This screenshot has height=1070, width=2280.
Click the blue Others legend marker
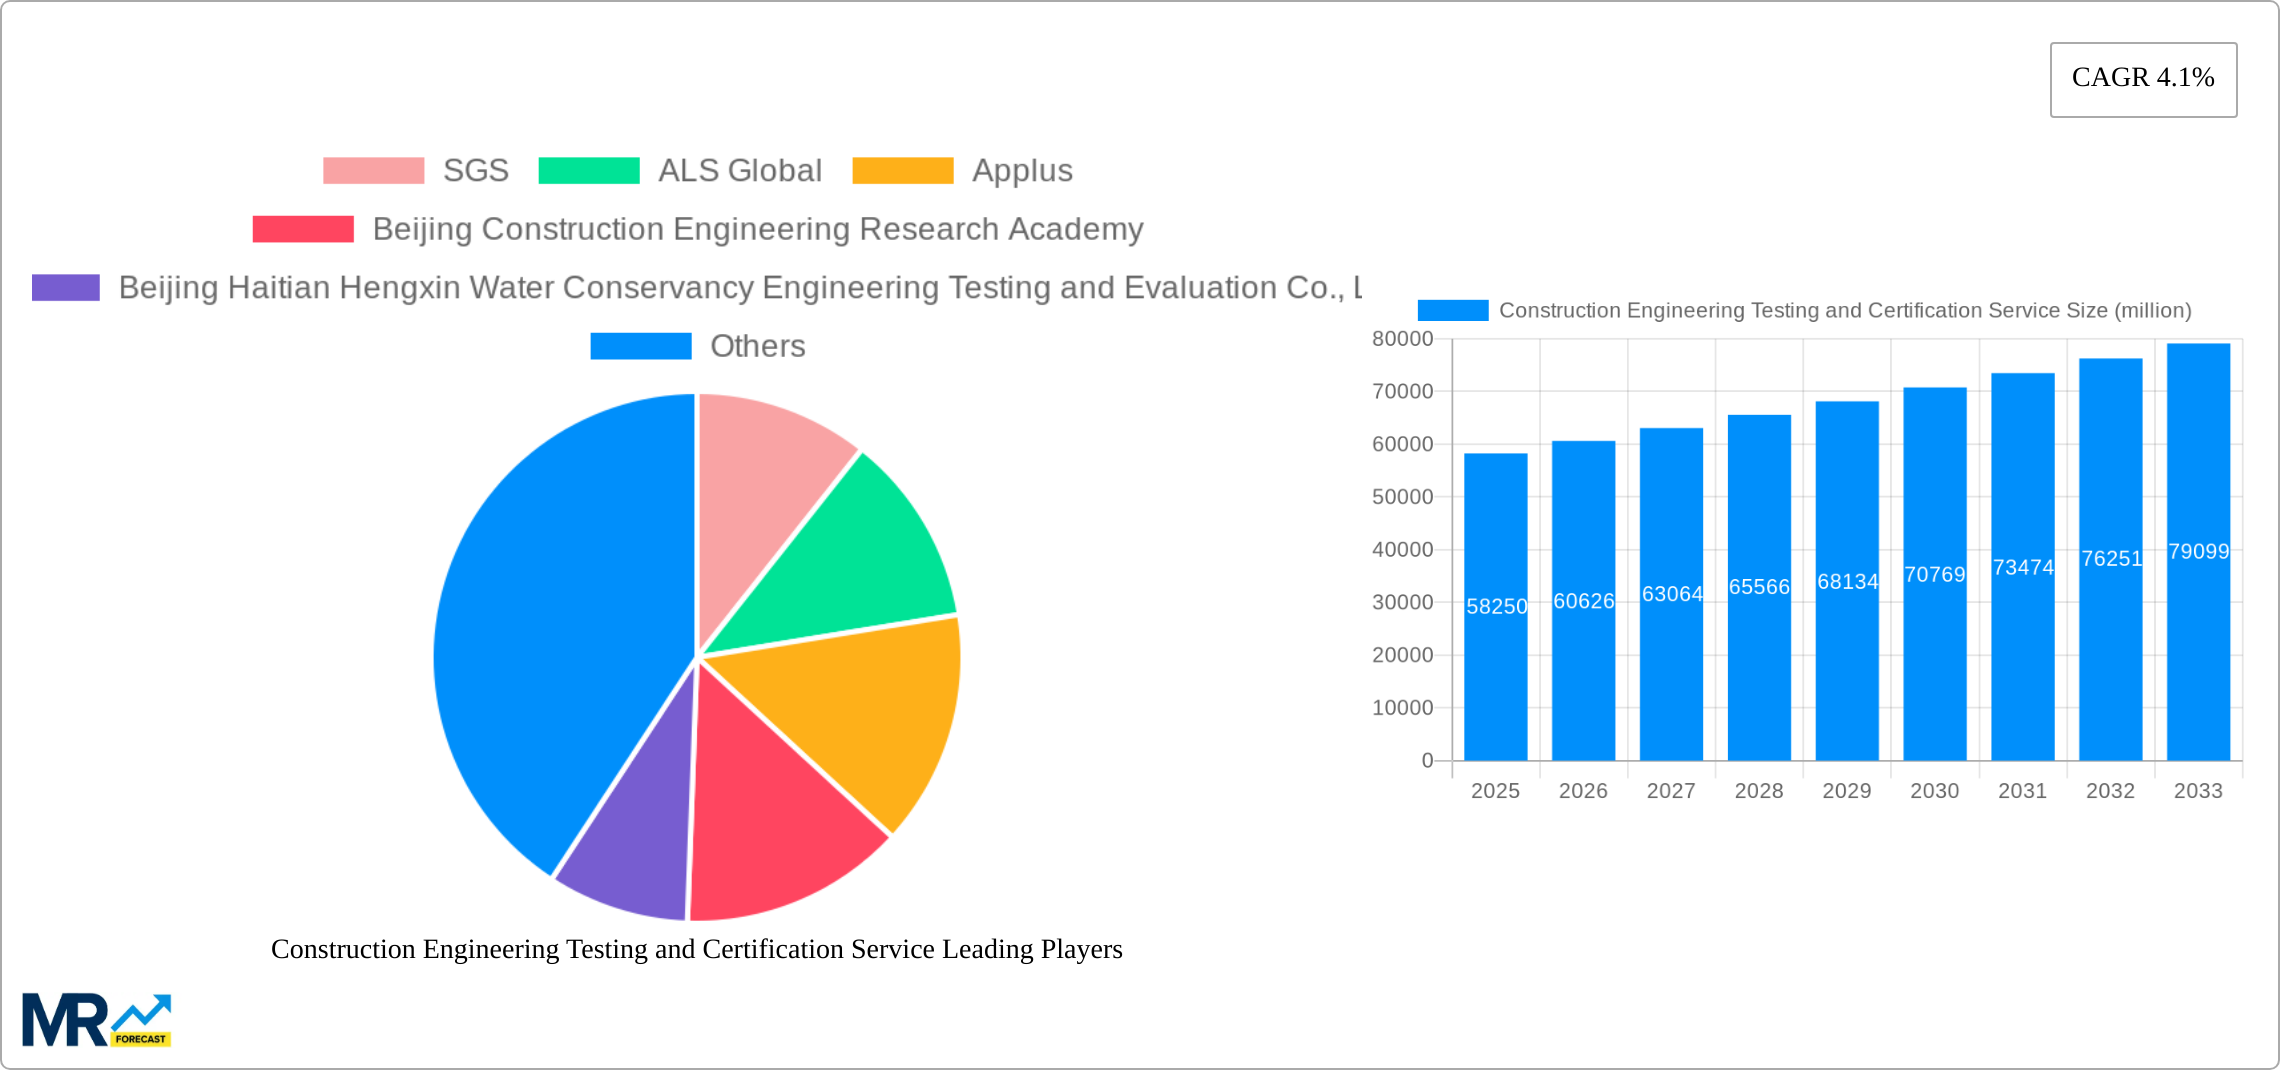tap(641, 346)
